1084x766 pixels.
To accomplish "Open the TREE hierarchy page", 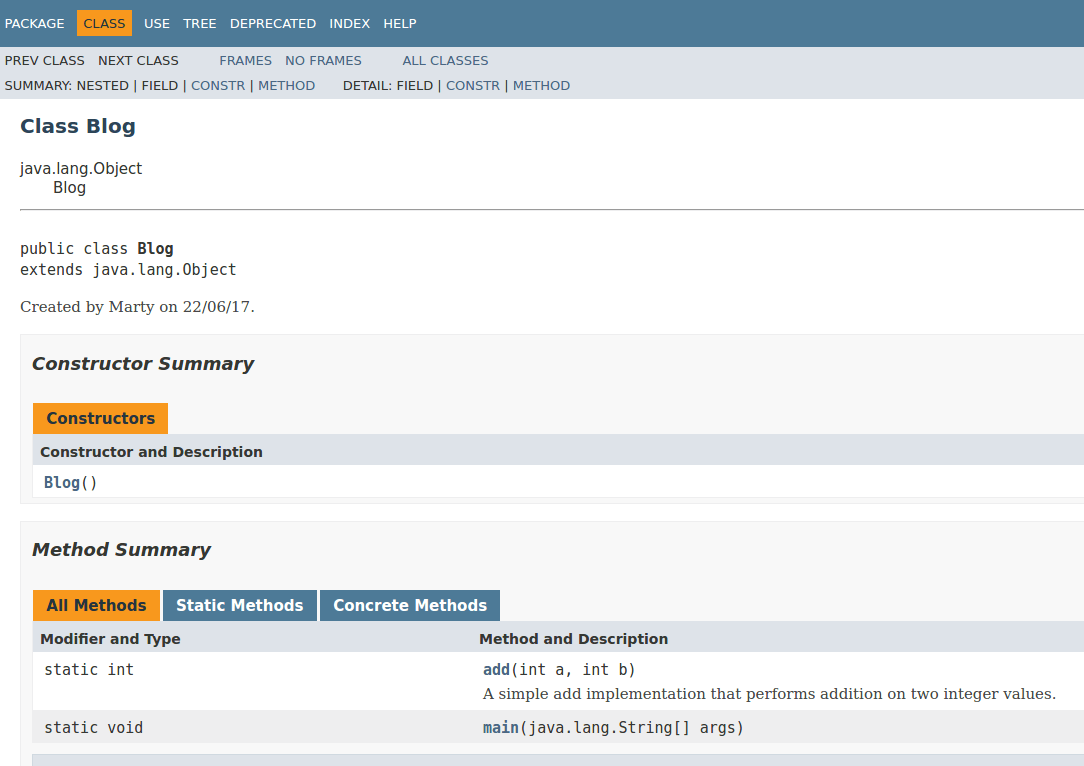I will [199, 23].
